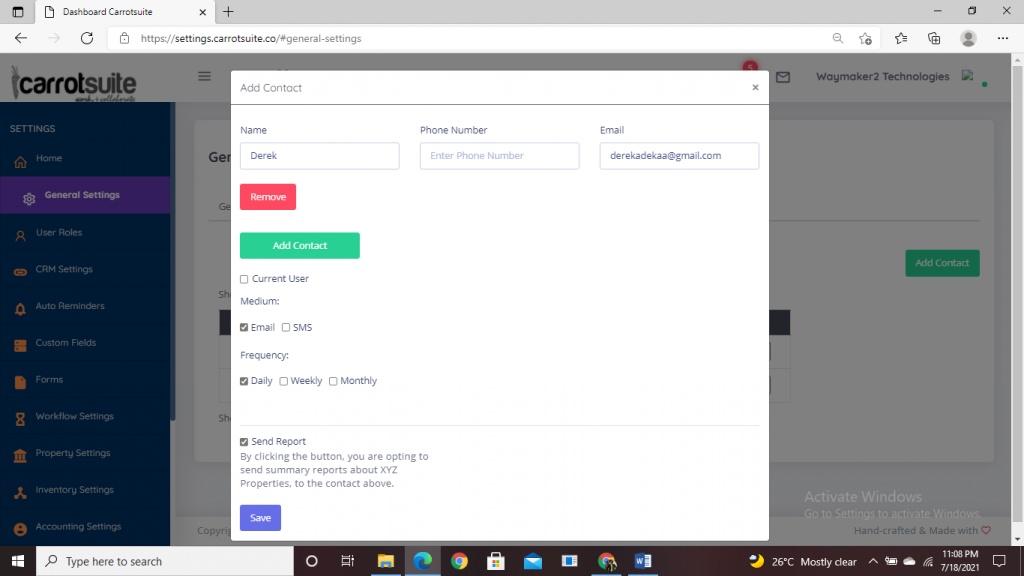Open Inventory Settings in sidebar
The width and height of the screenshot is (1024, 576).
pos(74,490)
